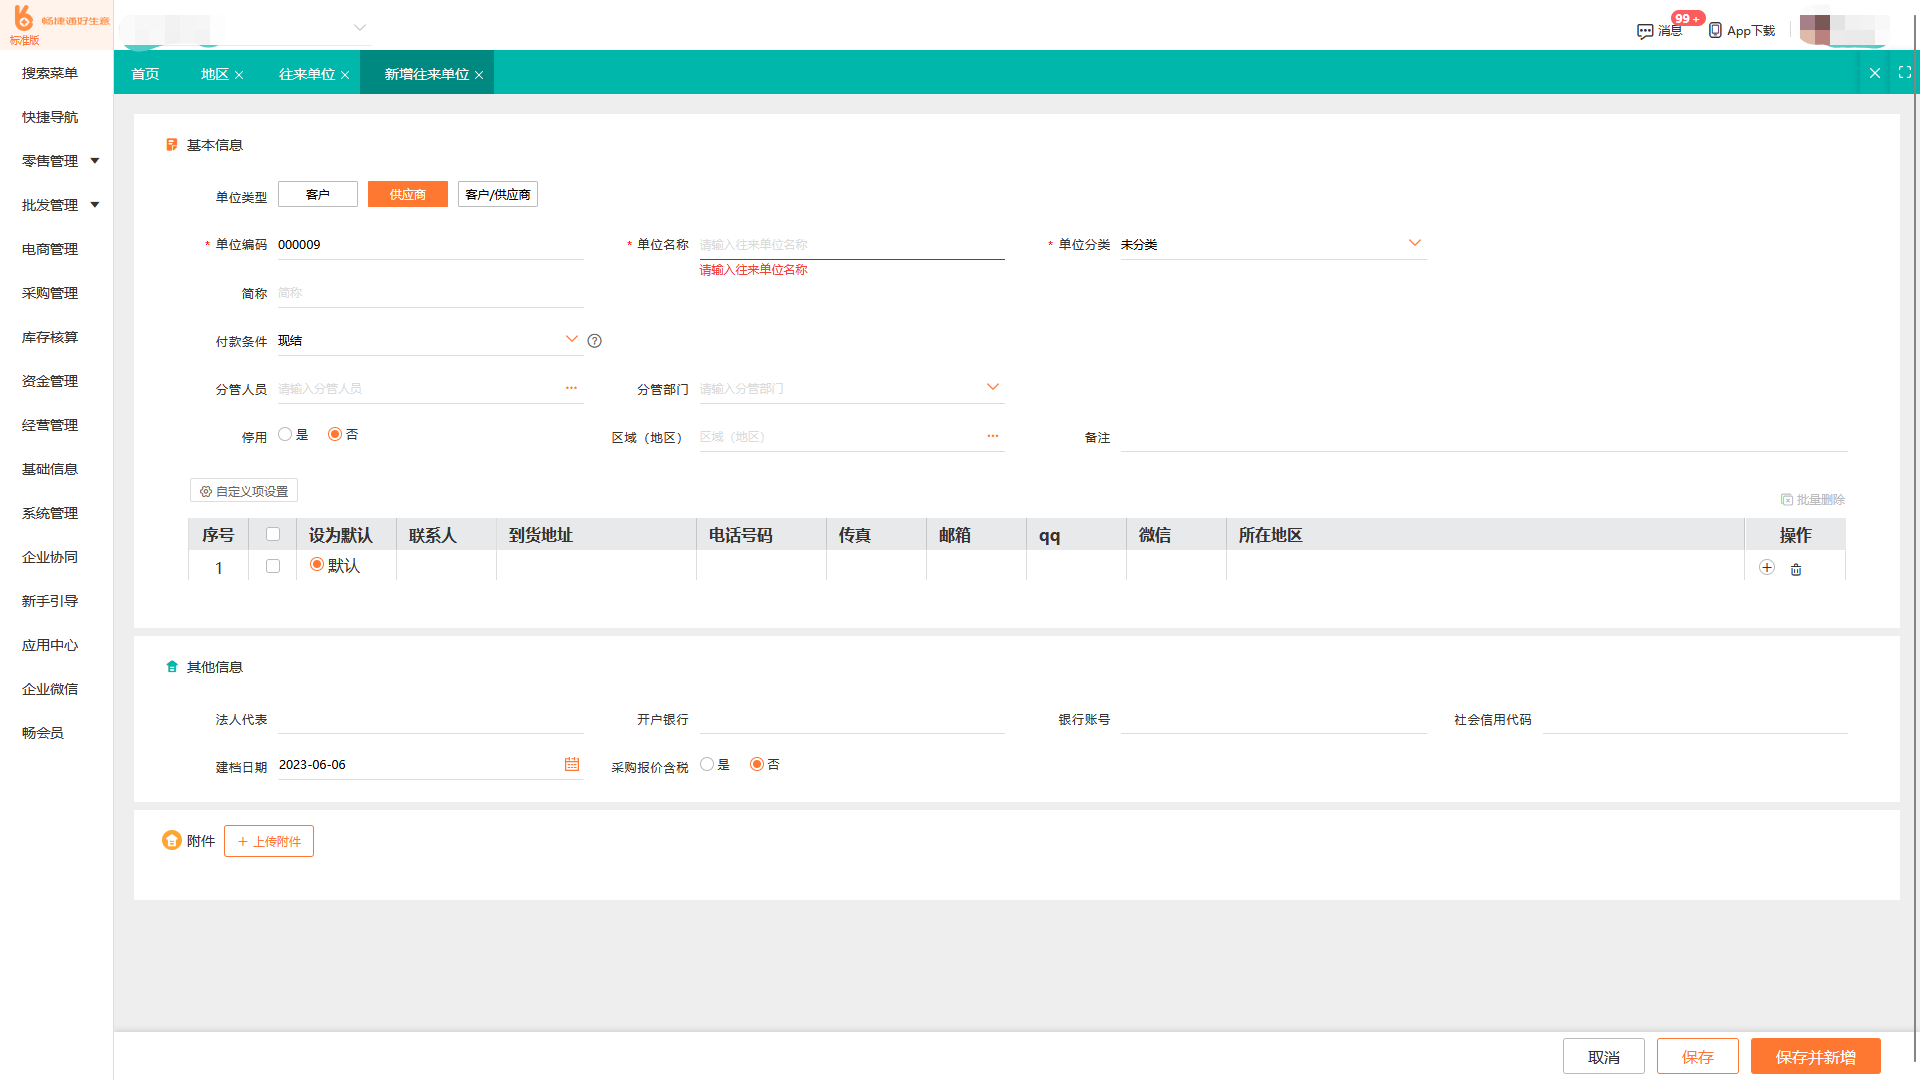Screen dimensions: 1920x1080
Task: Click the 单位名称 input field
Action: (x=851, y=244)
